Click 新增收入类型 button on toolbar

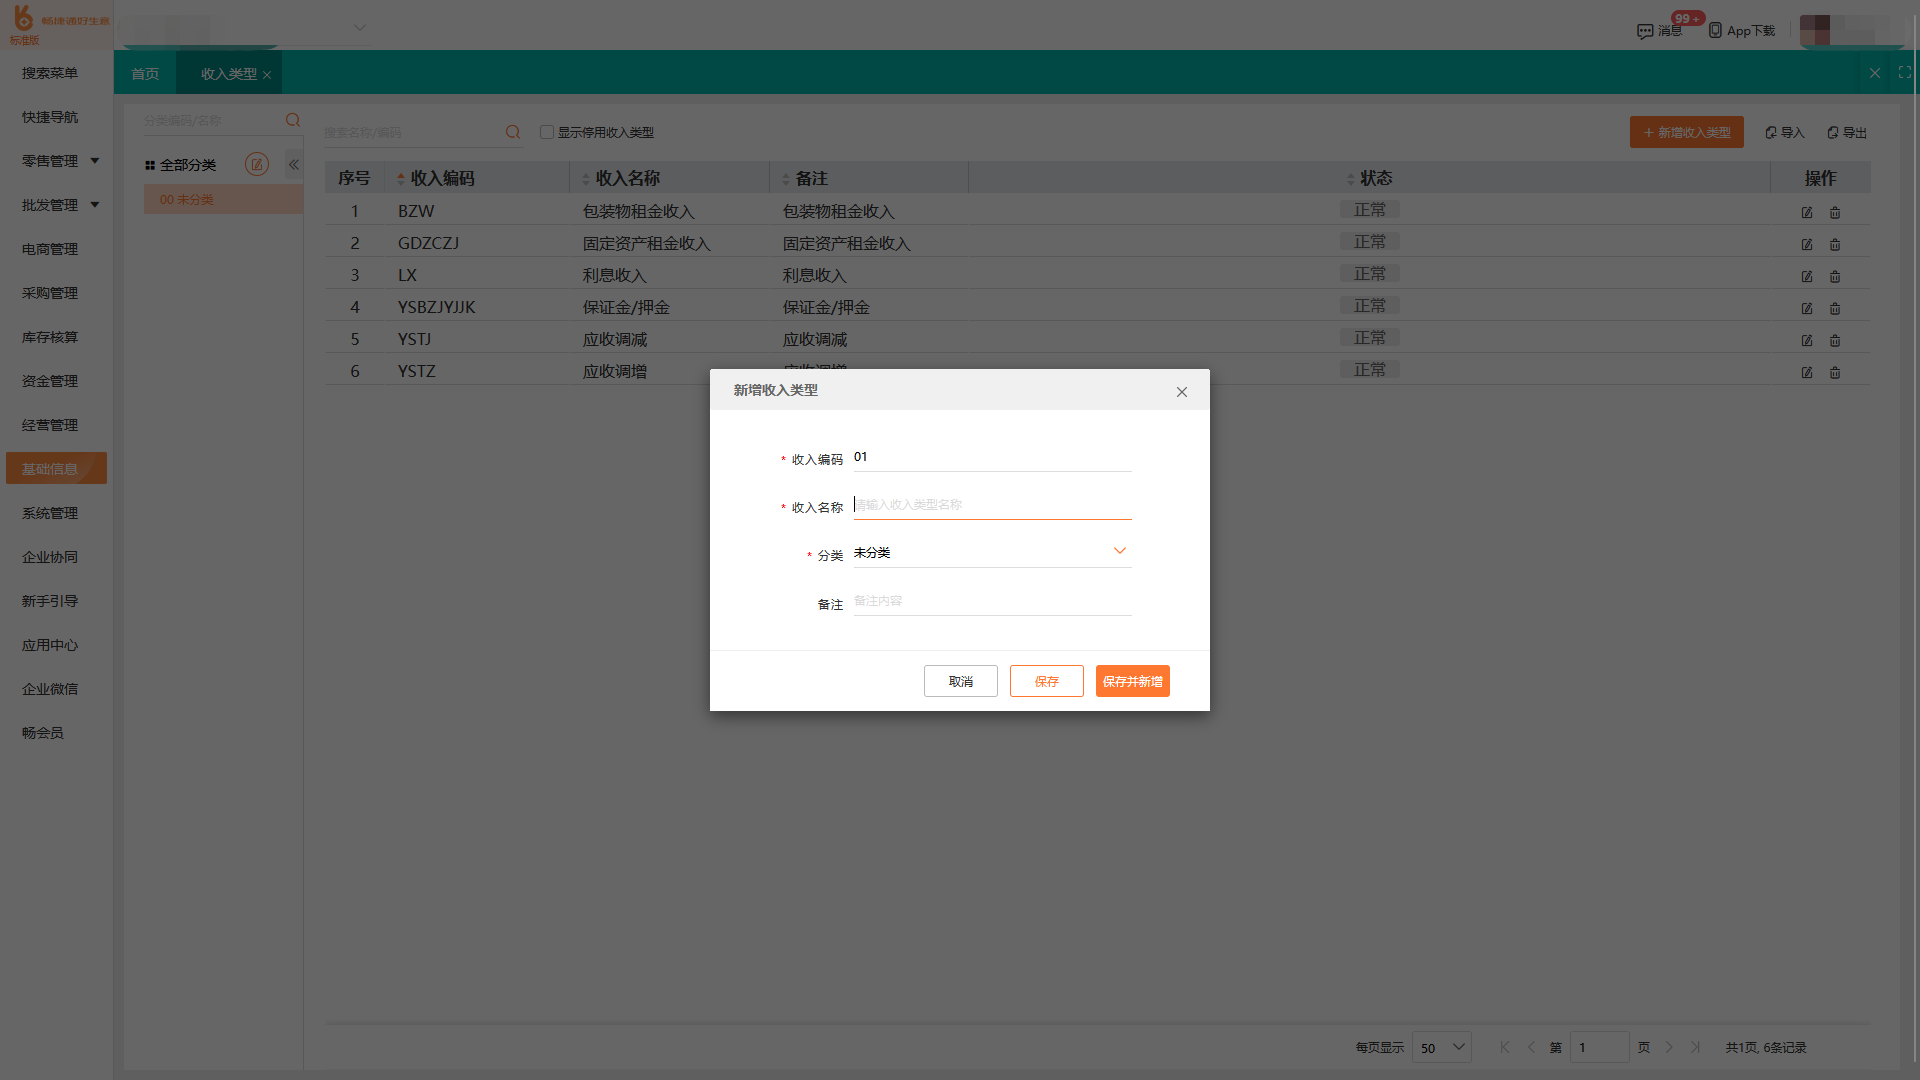tap(1687, 132)
